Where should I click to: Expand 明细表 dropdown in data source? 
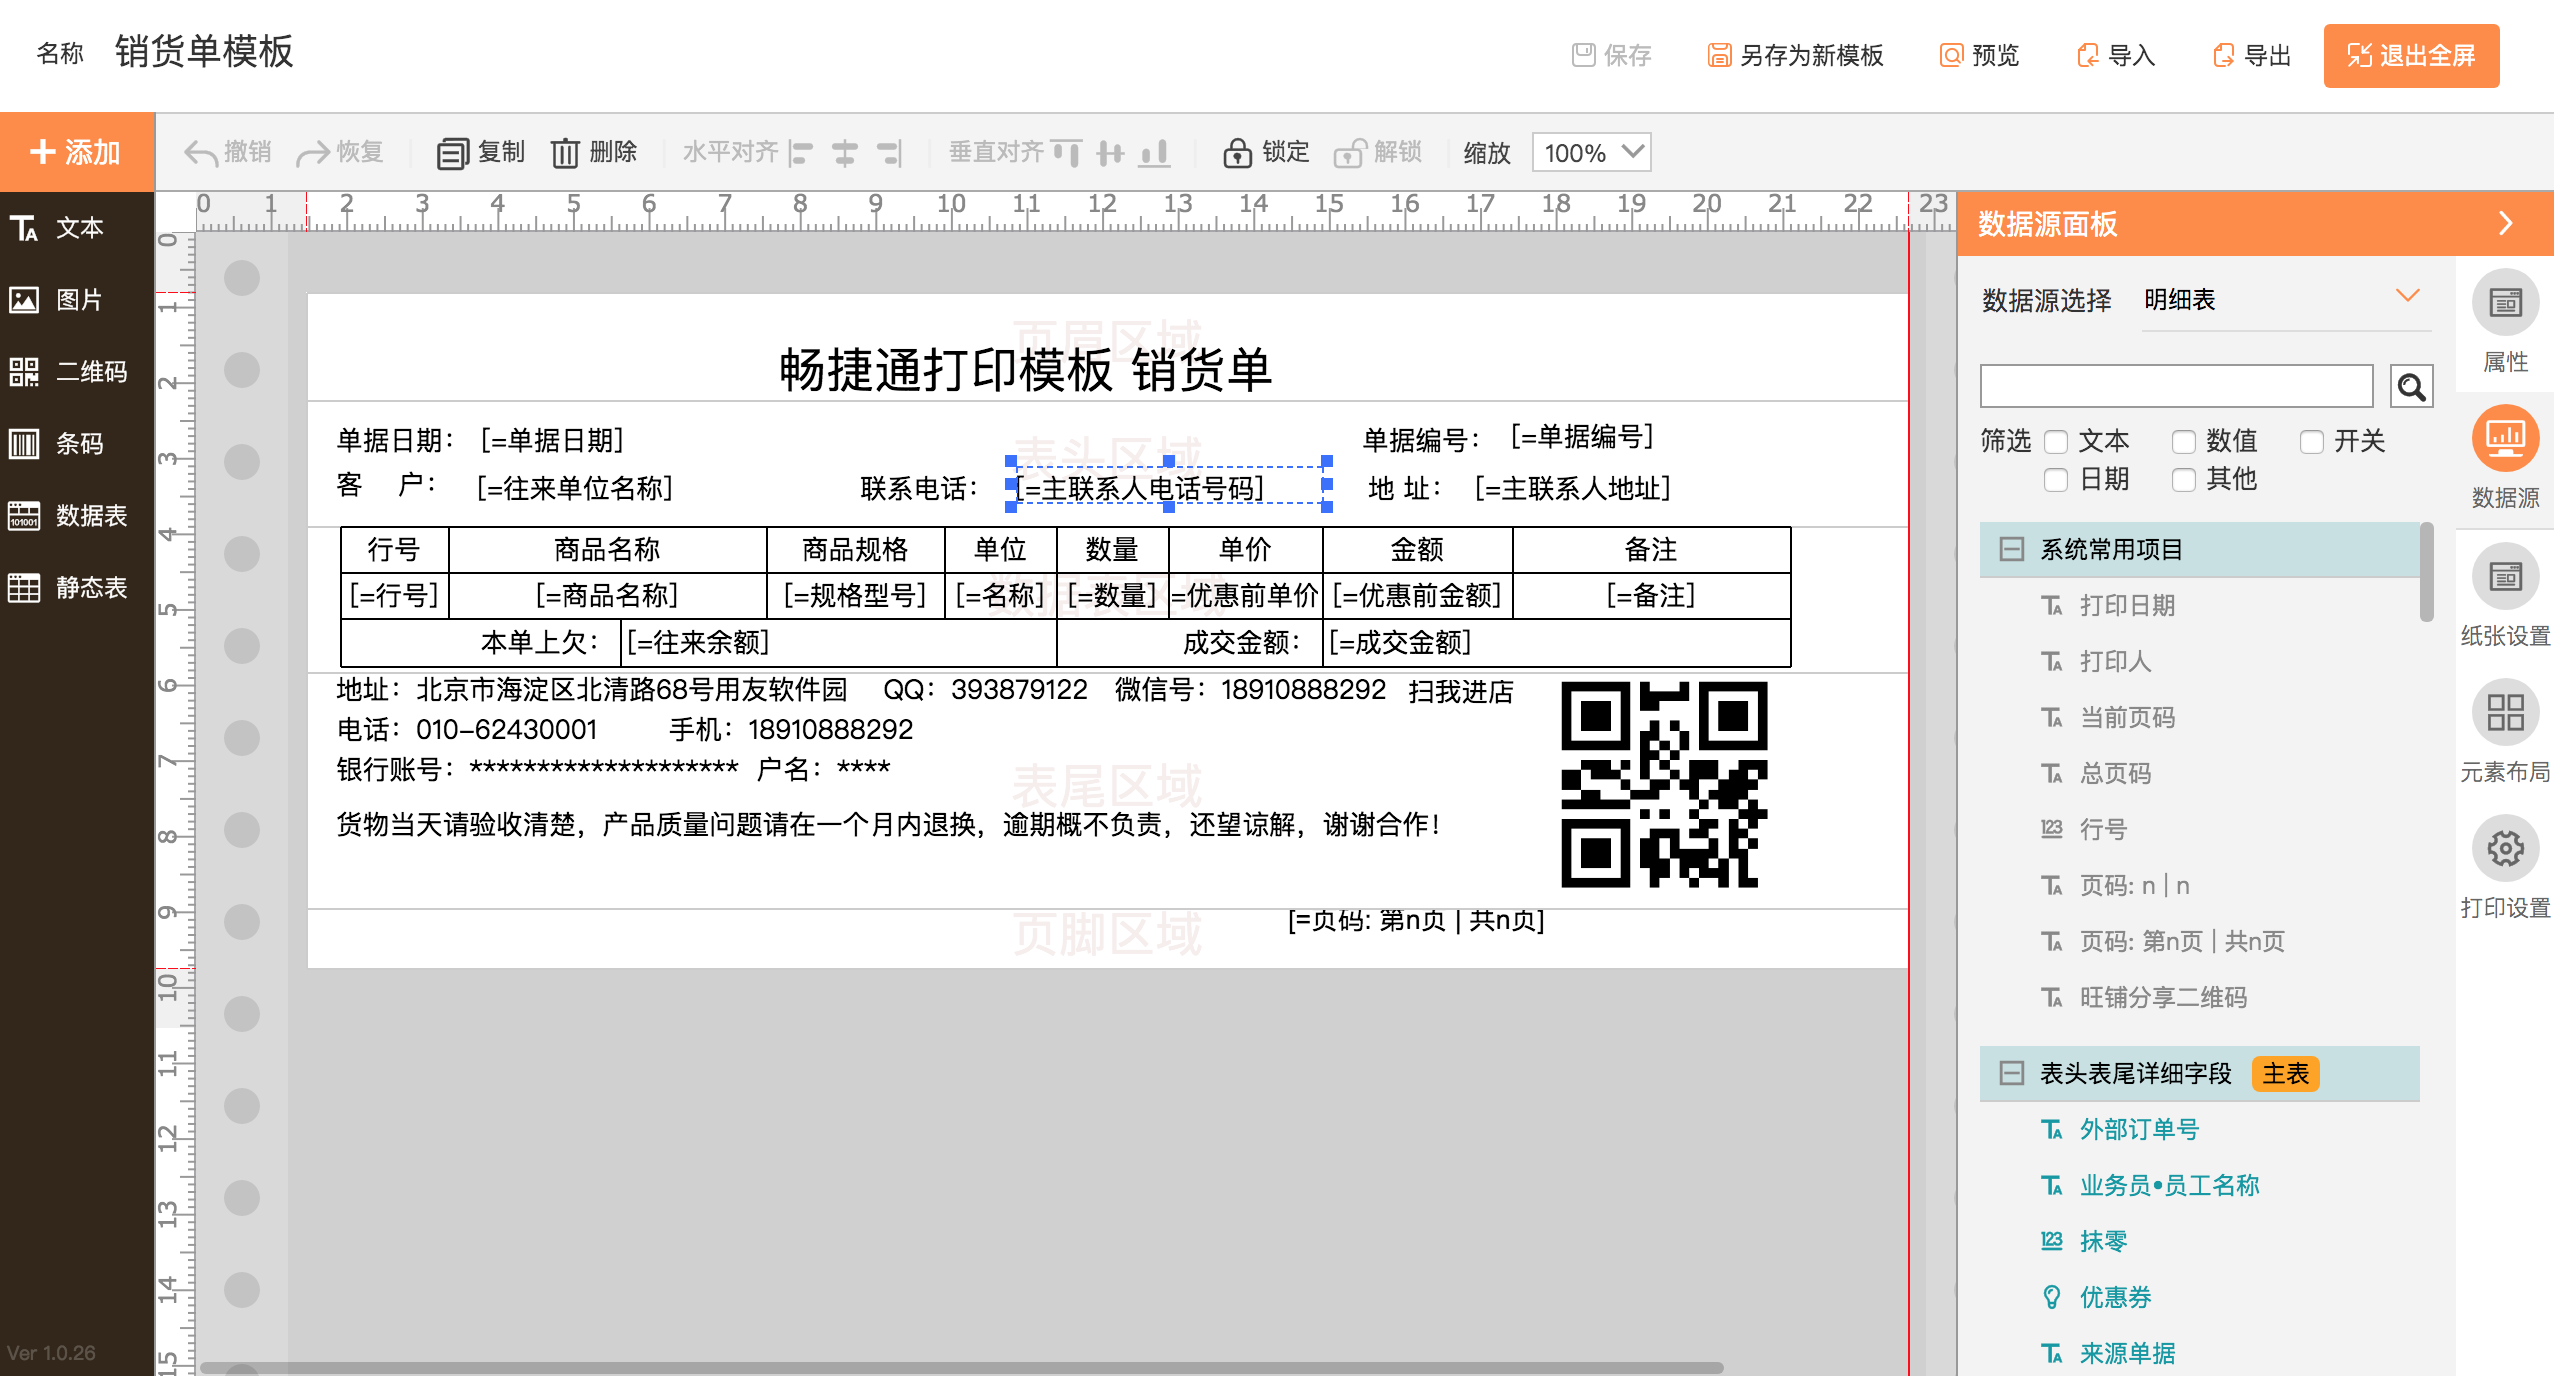tap(2408, 300)
